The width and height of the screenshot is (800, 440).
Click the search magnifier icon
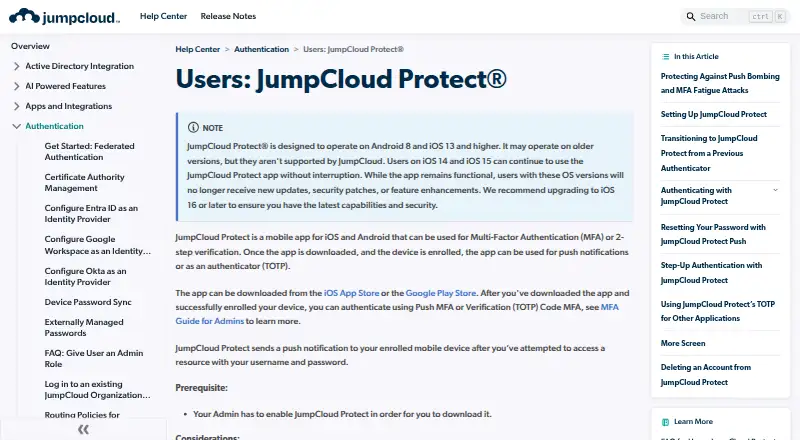[x=690, y=16]
